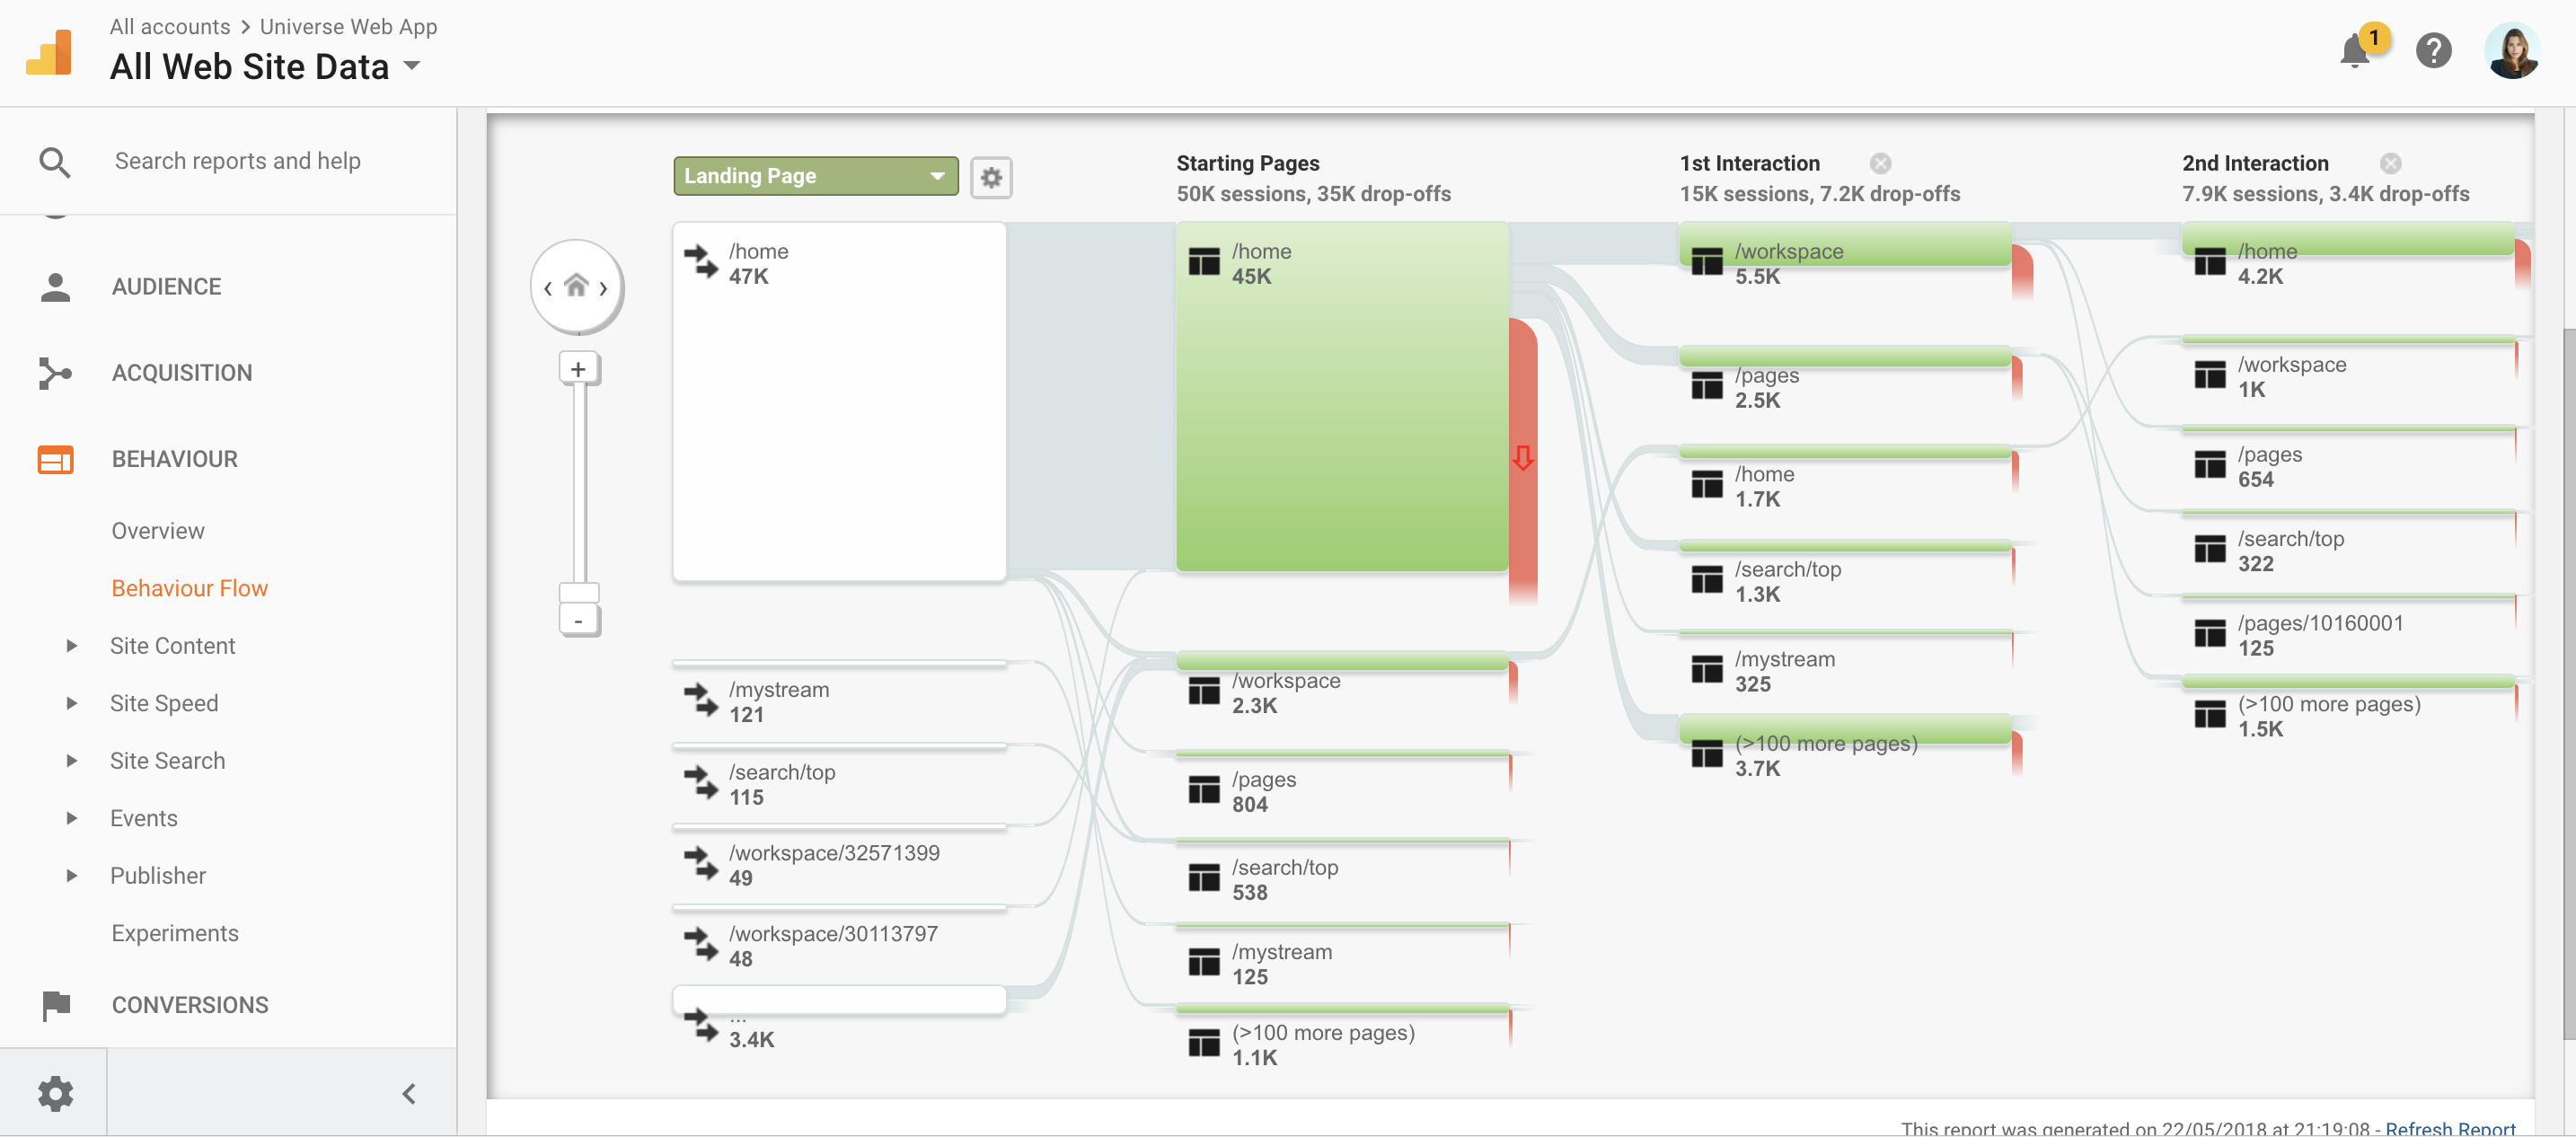
Task: Click the Admin gear icon in sidebar
Action: pos(55,1093)
